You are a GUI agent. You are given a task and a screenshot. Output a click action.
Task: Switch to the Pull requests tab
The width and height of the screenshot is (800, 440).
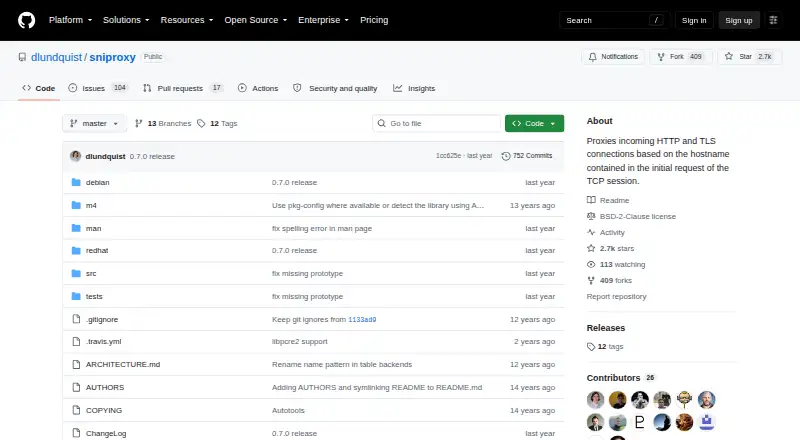click(x=183, y=88)
